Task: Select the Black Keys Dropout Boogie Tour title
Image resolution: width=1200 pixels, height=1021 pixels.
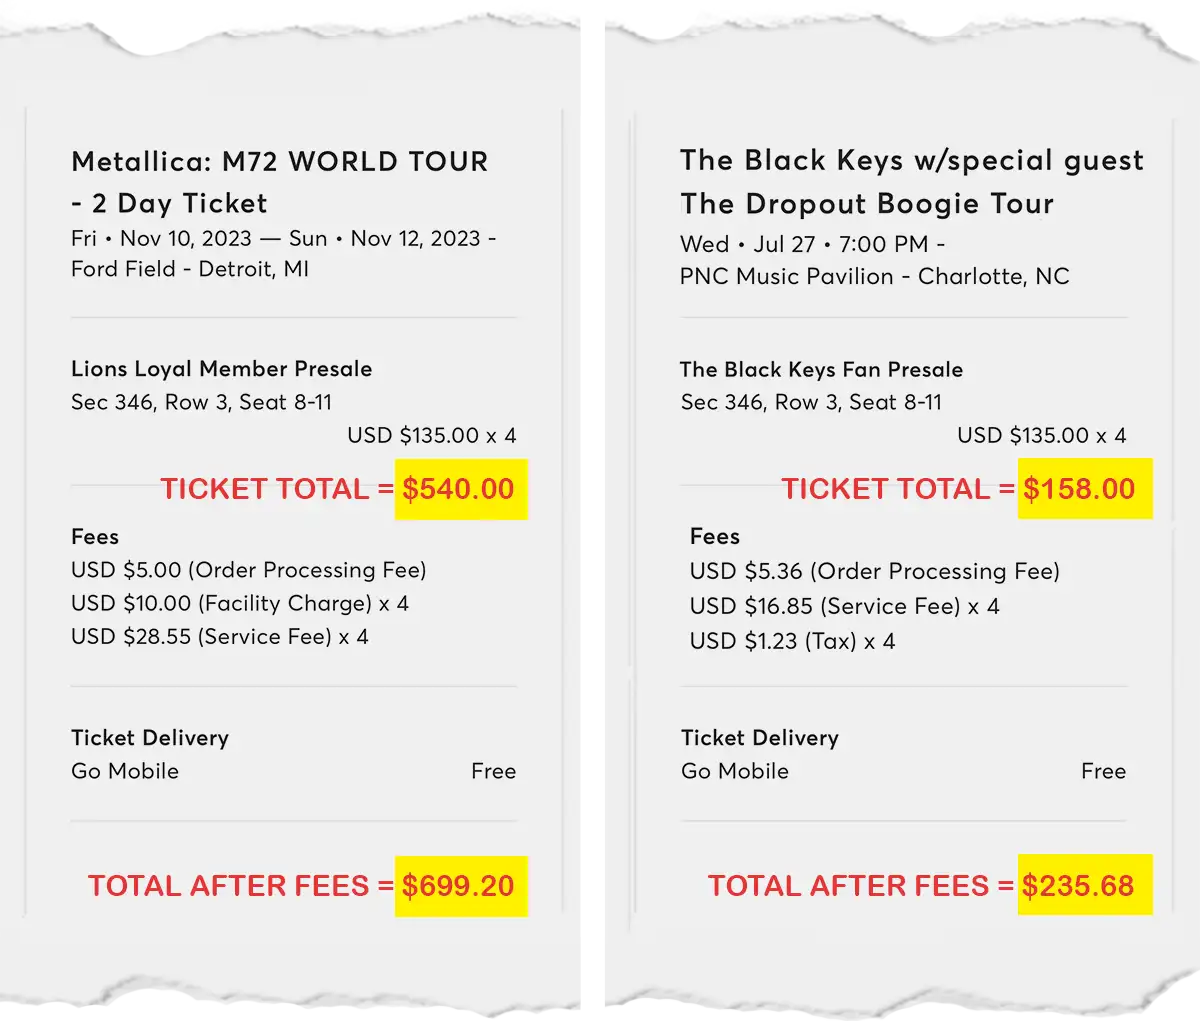Action: pyautogui.click(x=911, y=182)
